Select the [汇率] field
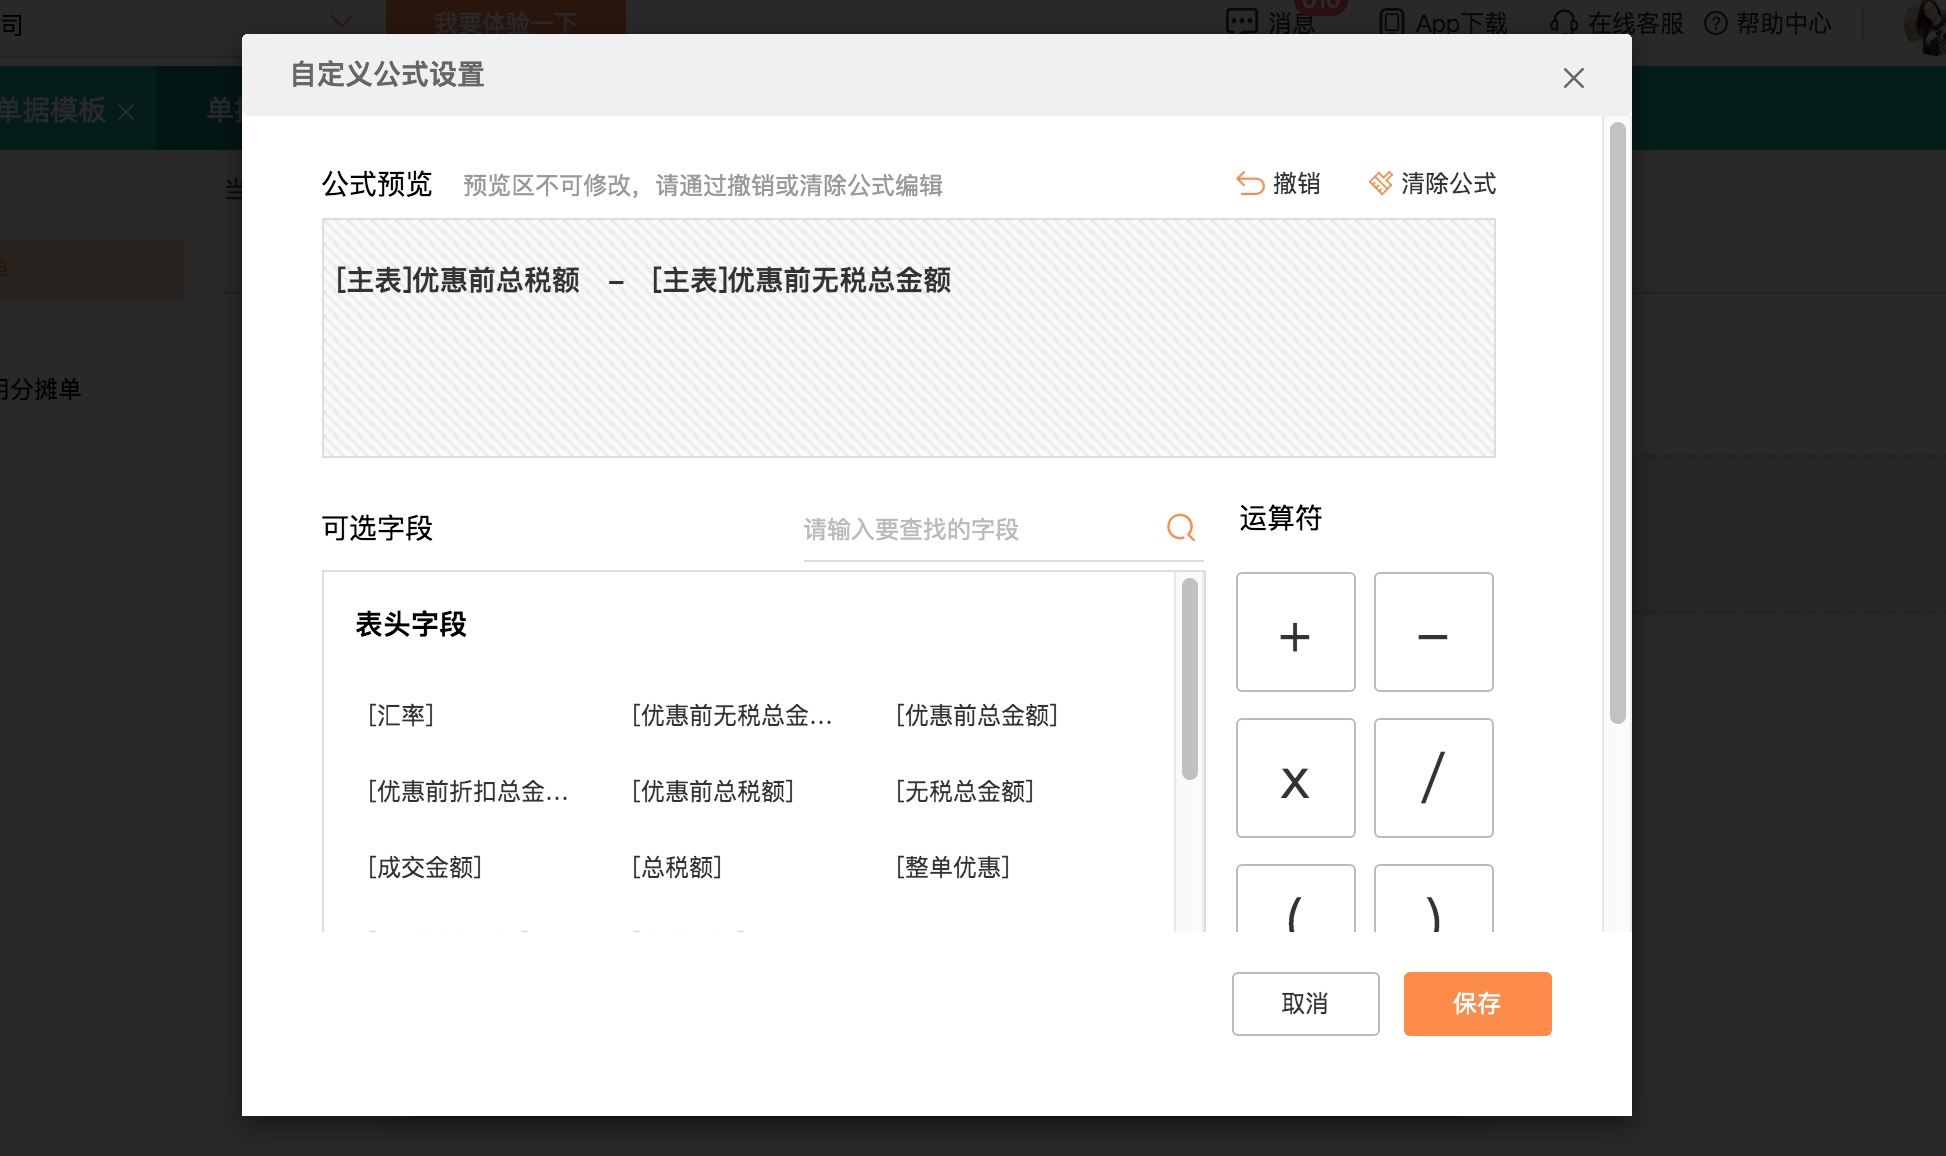1946x1156 pixels. [398, 714]
